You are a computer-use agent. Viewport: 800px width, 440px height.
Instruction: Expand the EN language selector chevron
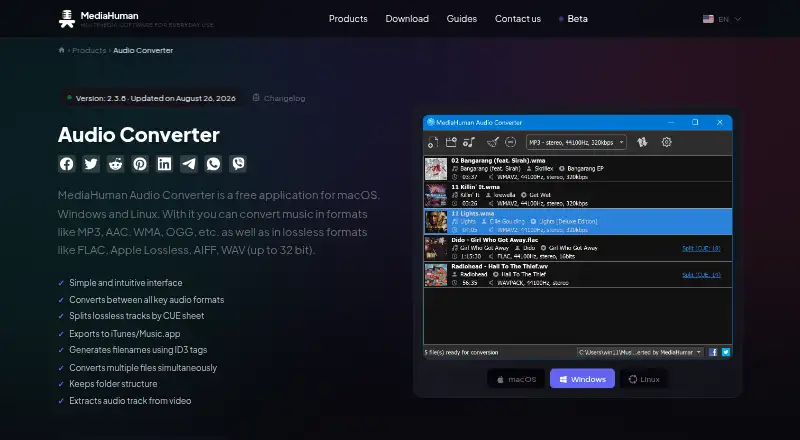click(738, 19)
